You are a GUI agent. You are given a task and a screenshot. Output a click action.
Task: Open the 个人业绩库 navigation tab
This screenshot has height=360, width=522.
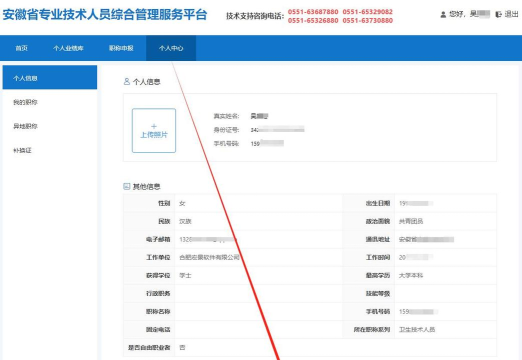pyautogui.click(x=68, y=48)
